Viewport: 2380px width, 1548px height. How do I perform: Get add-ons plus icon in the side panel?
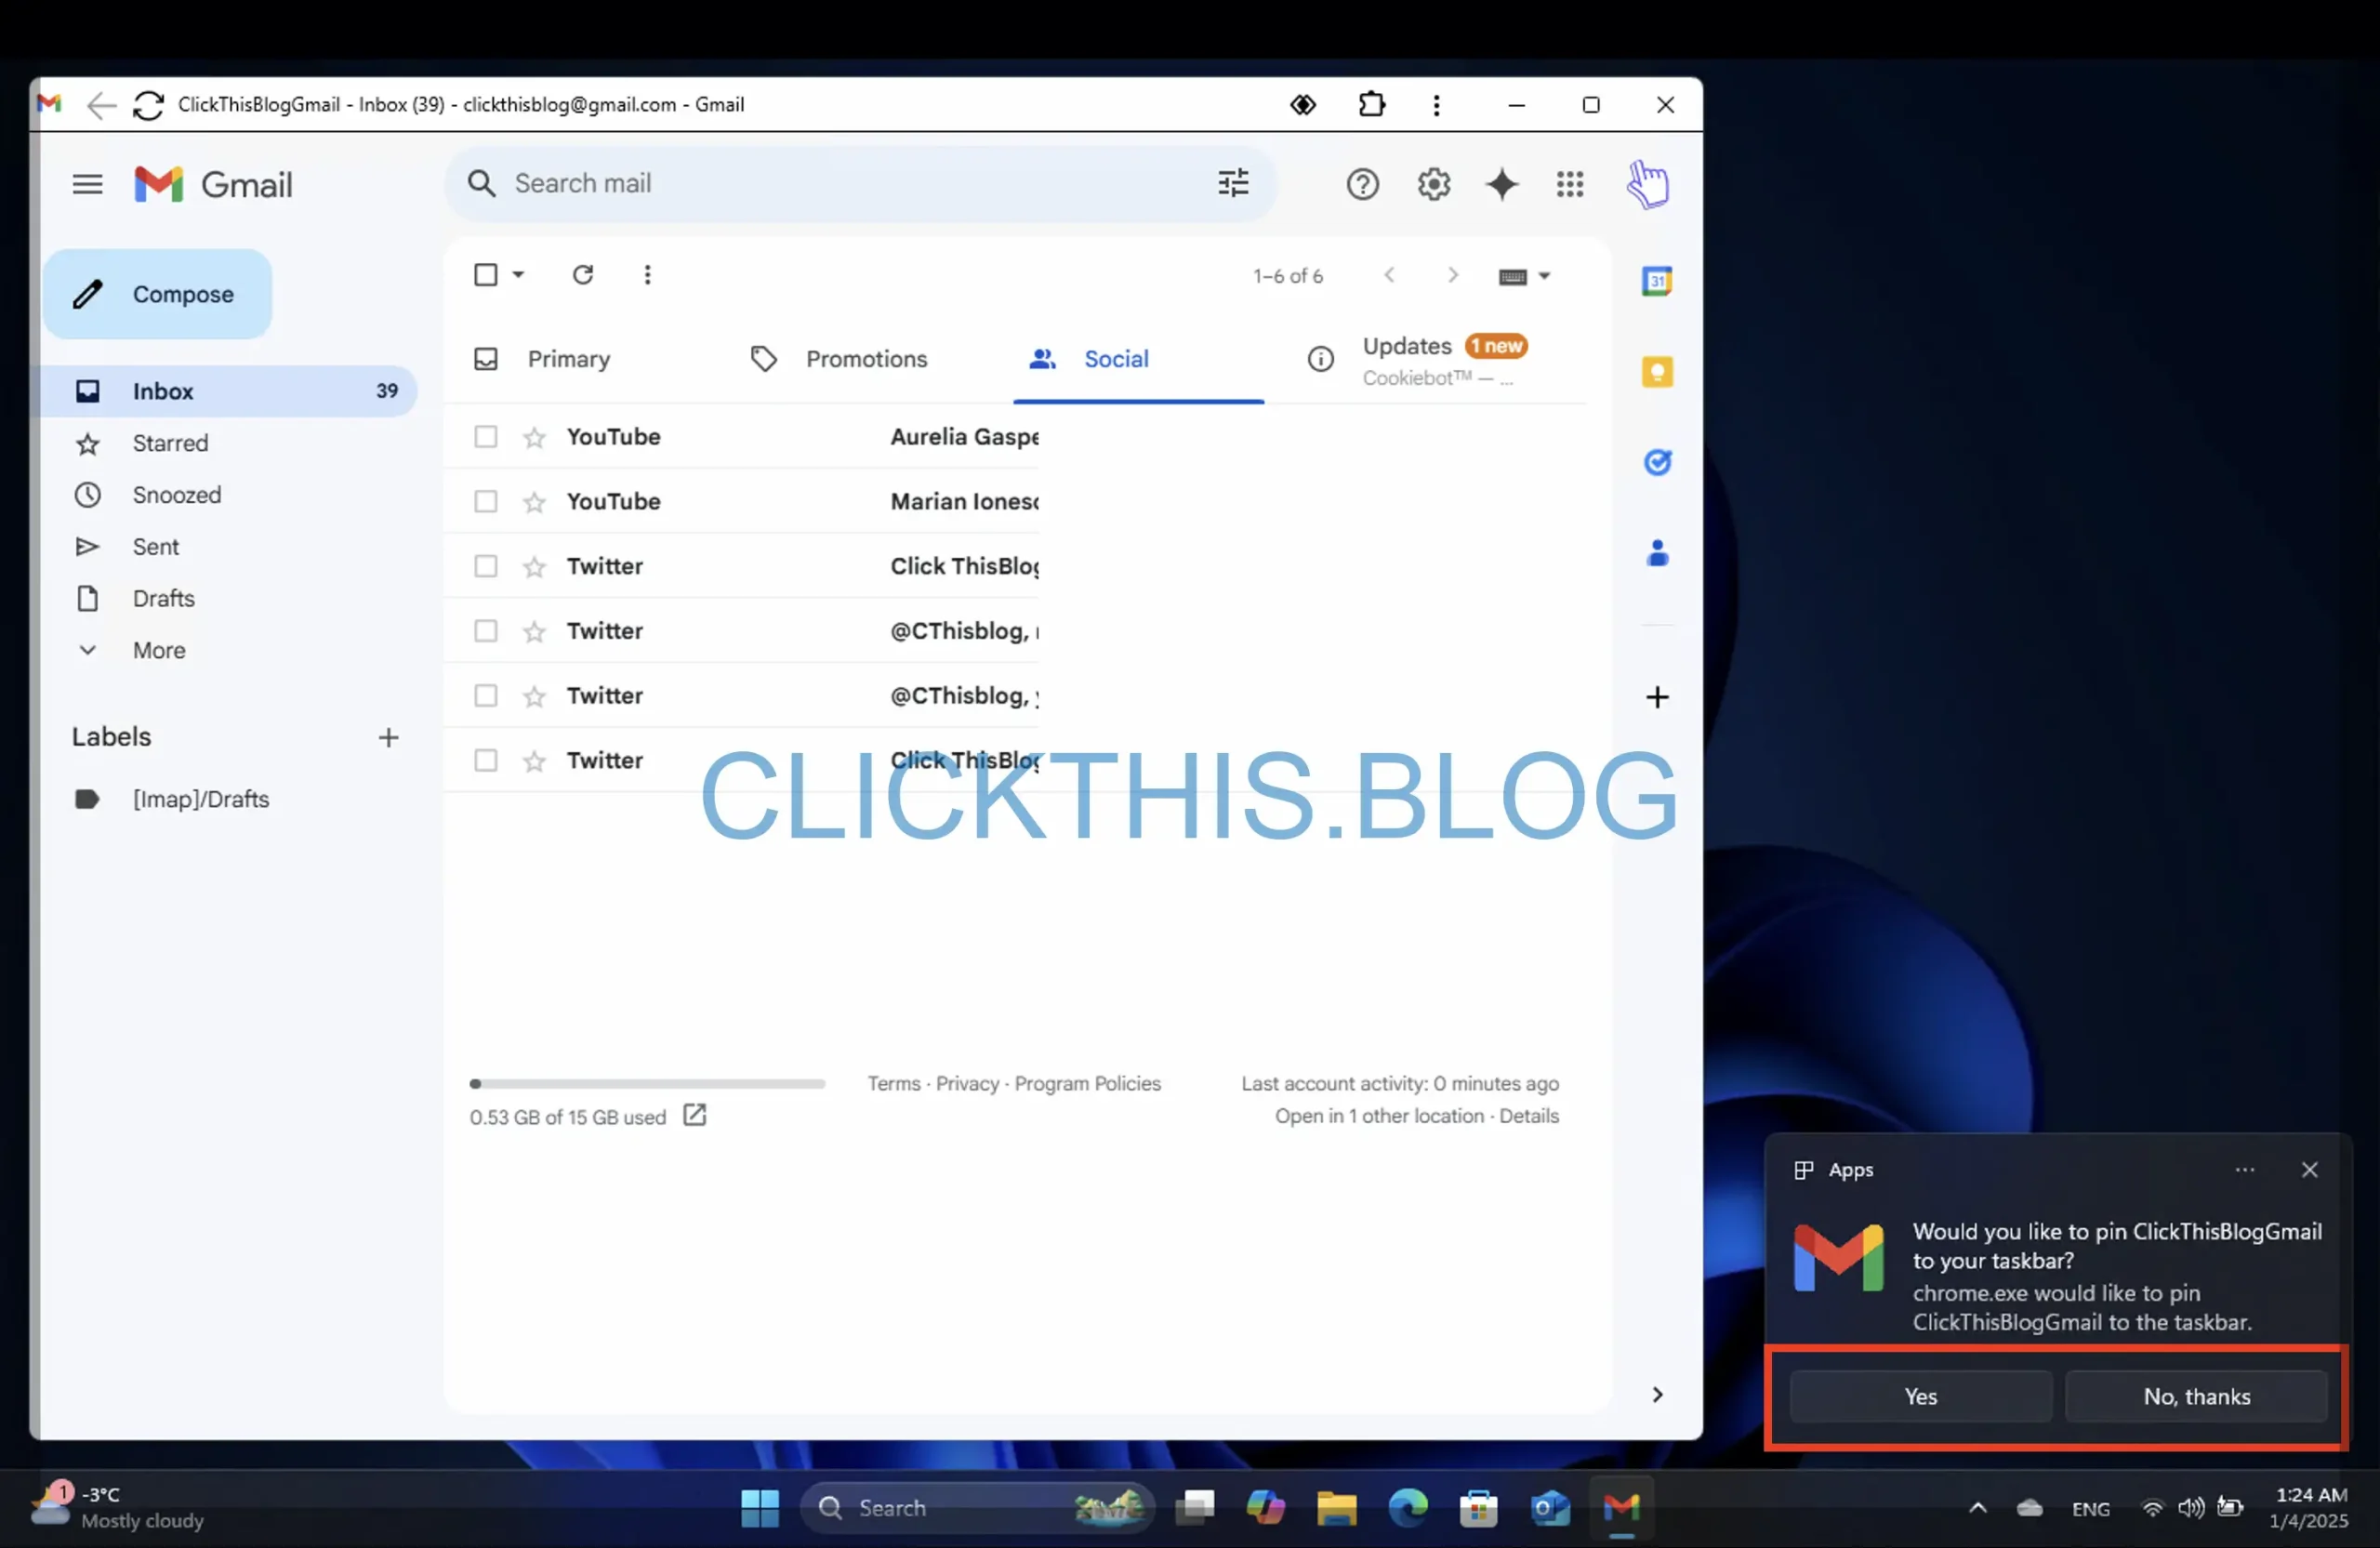click(x=1657, y=697)
